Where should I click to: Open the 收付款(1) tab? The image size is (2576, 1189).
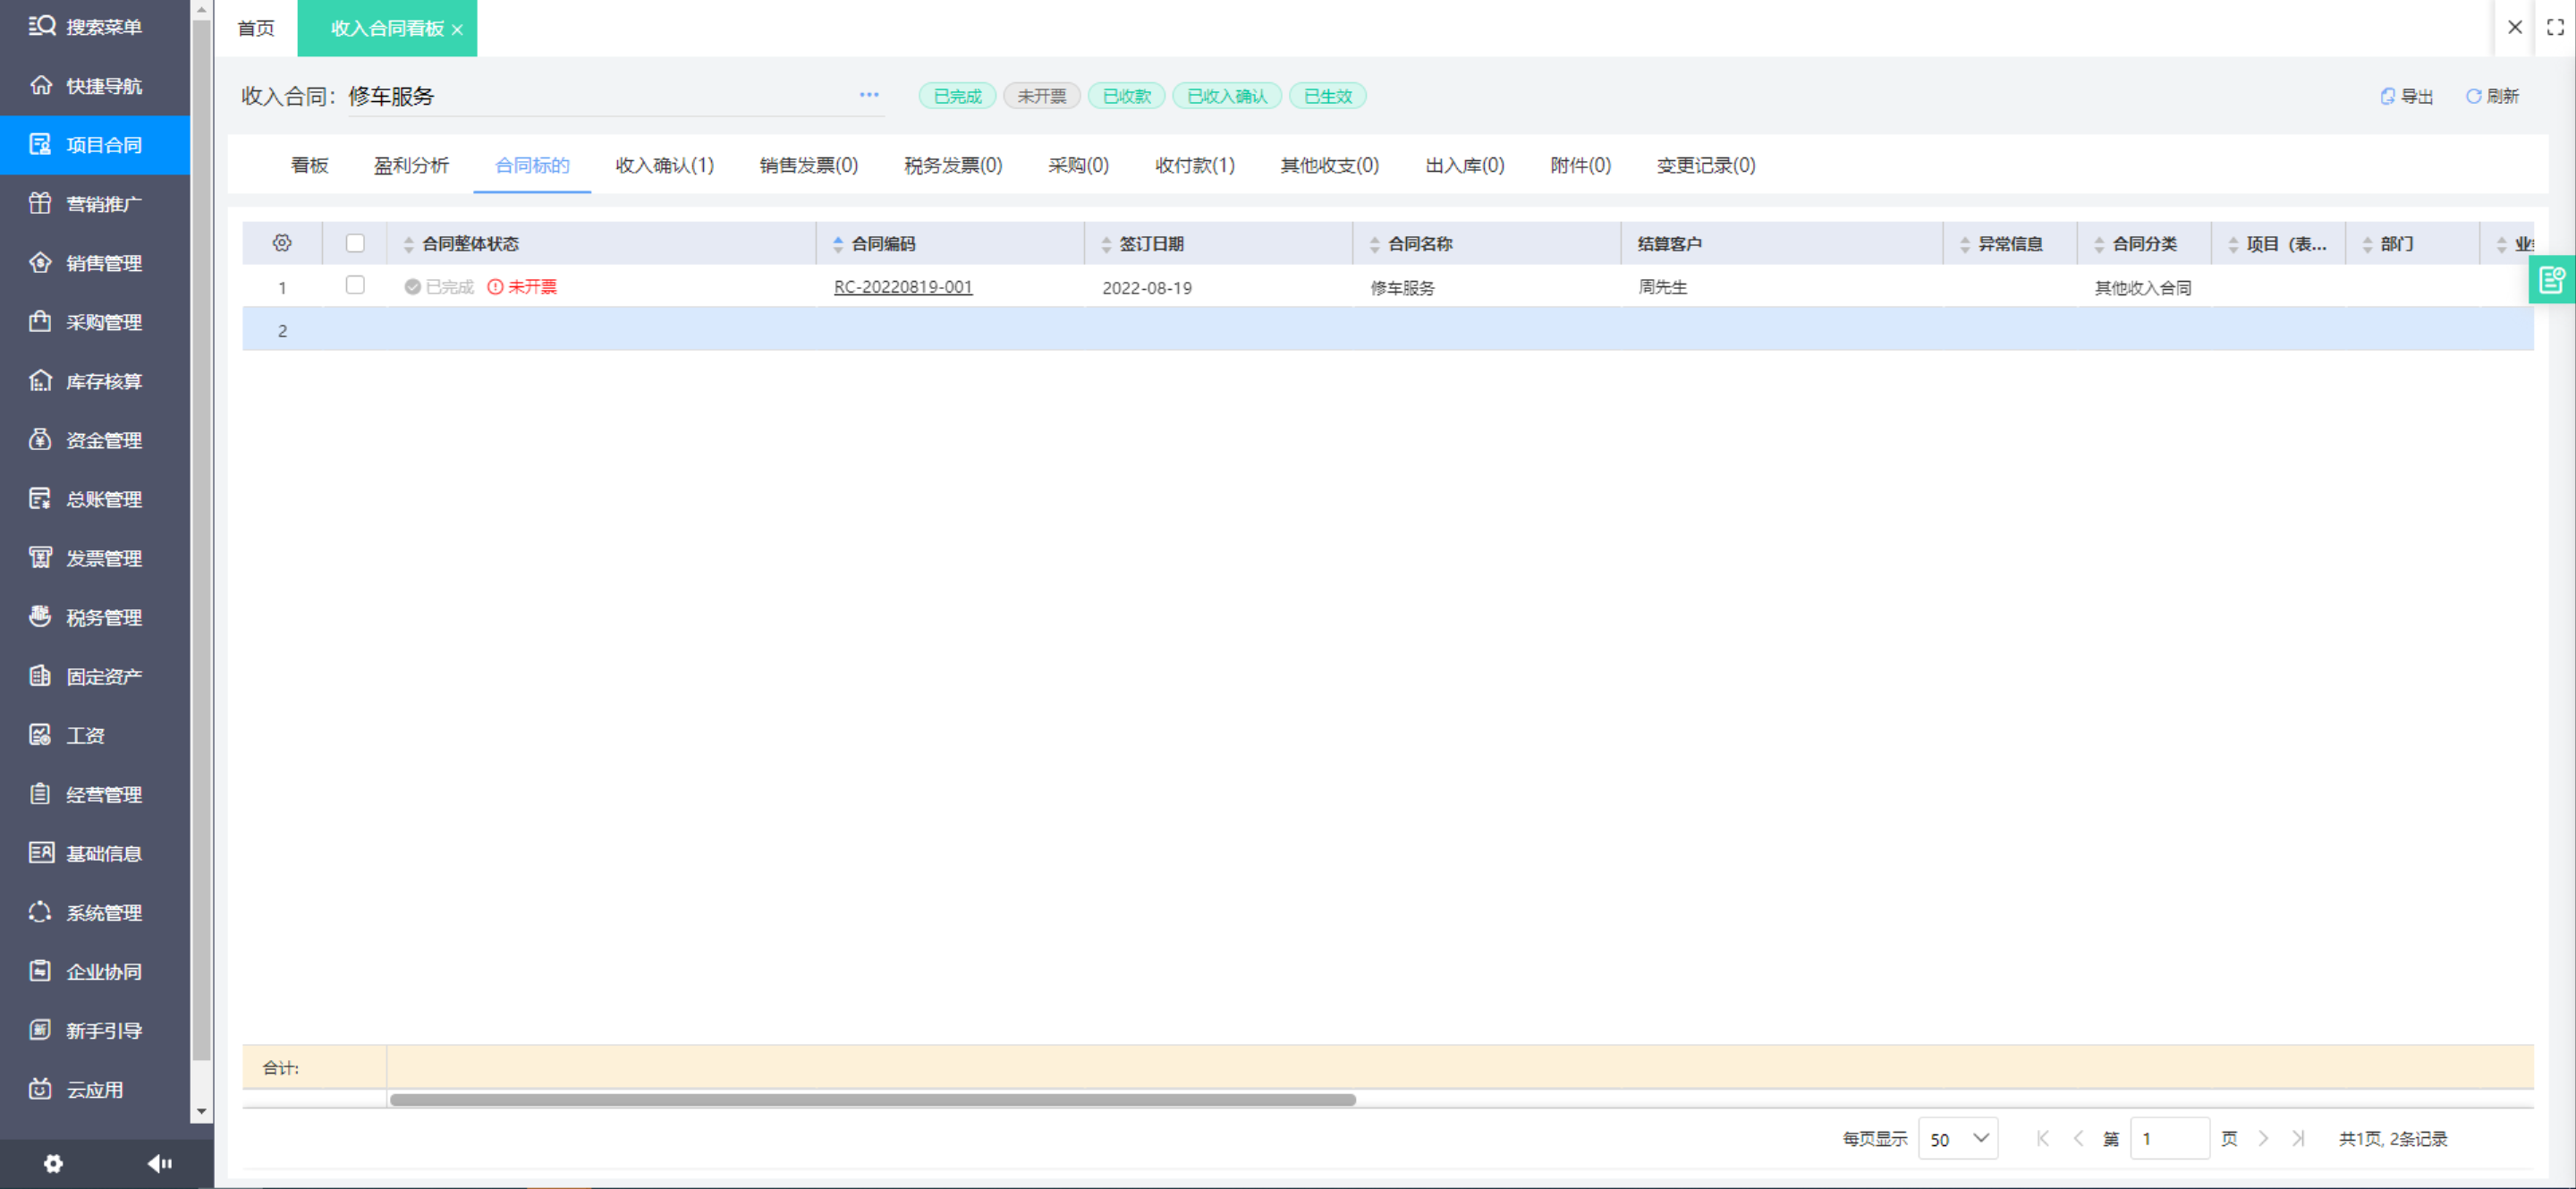(x=1194, y=165)
